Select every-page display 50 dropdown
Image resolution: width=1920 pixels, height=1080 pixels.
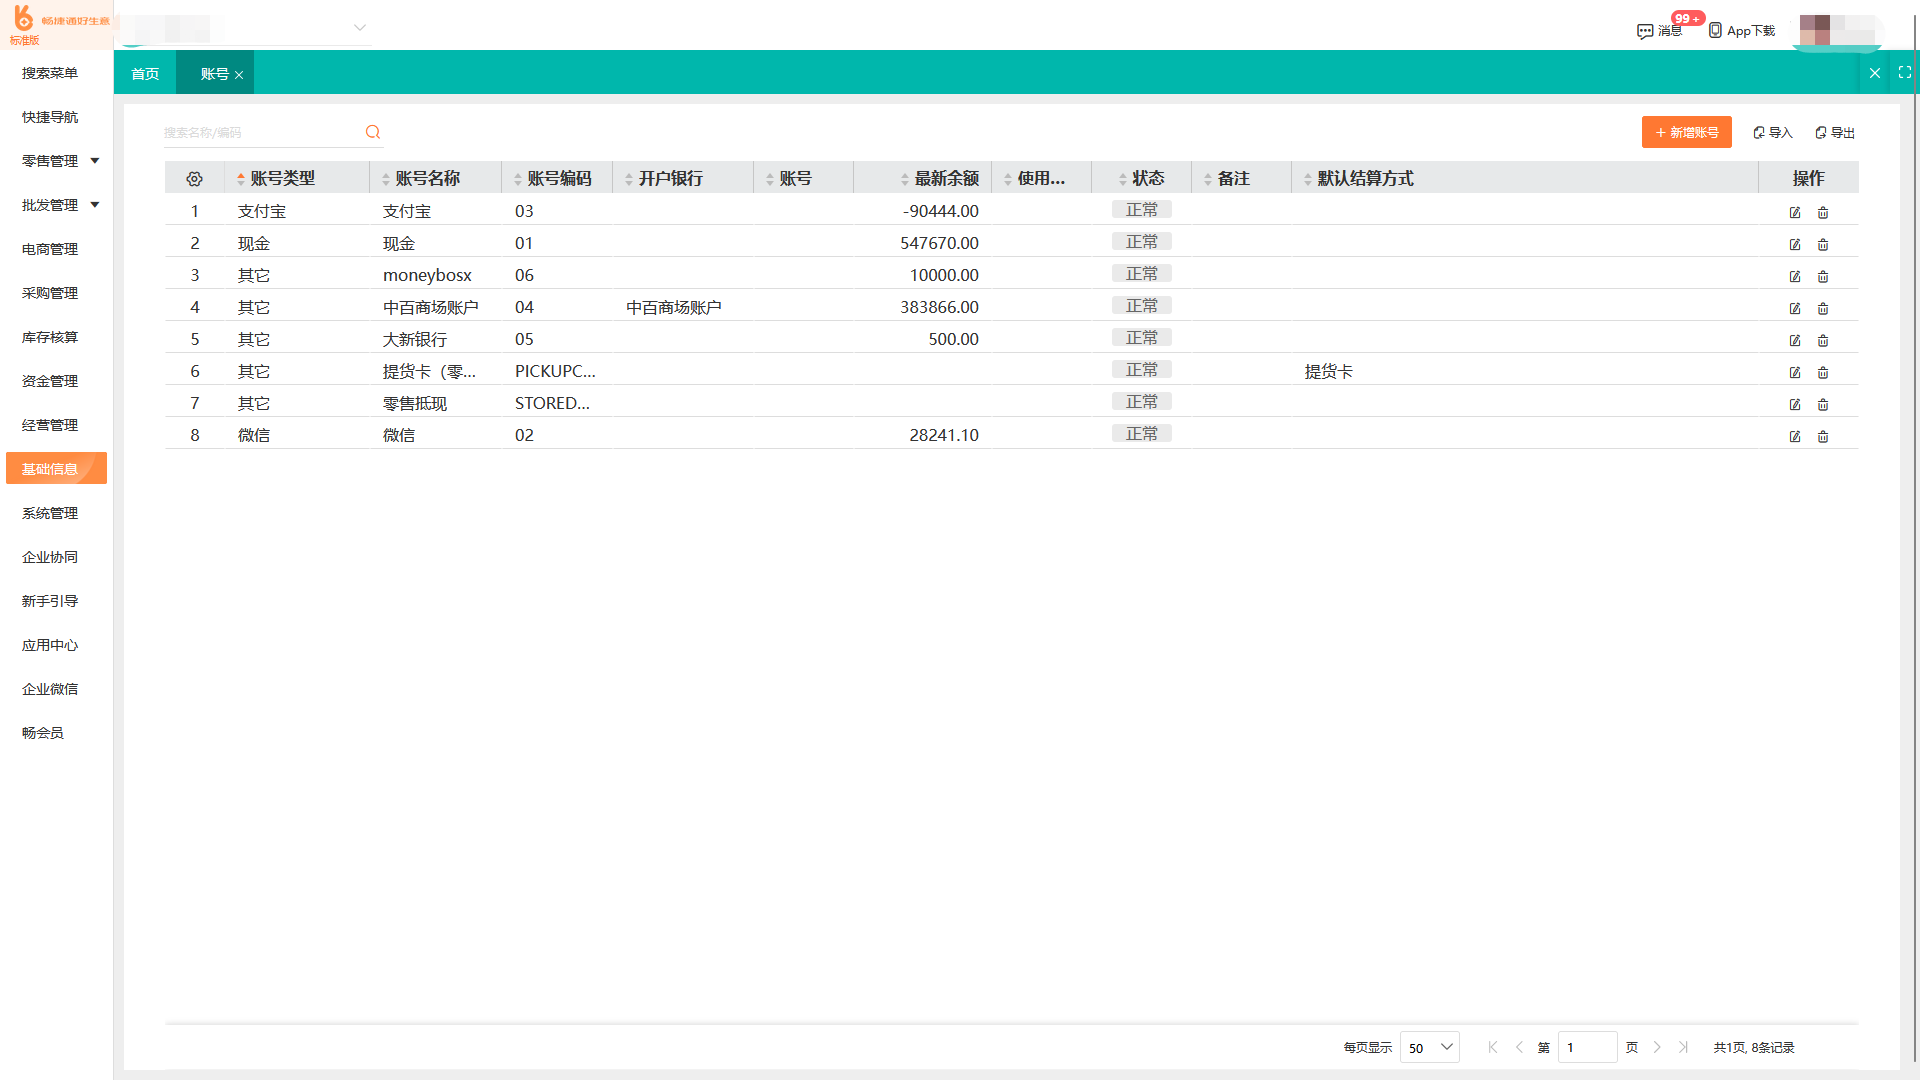tap(1429, 1047)
